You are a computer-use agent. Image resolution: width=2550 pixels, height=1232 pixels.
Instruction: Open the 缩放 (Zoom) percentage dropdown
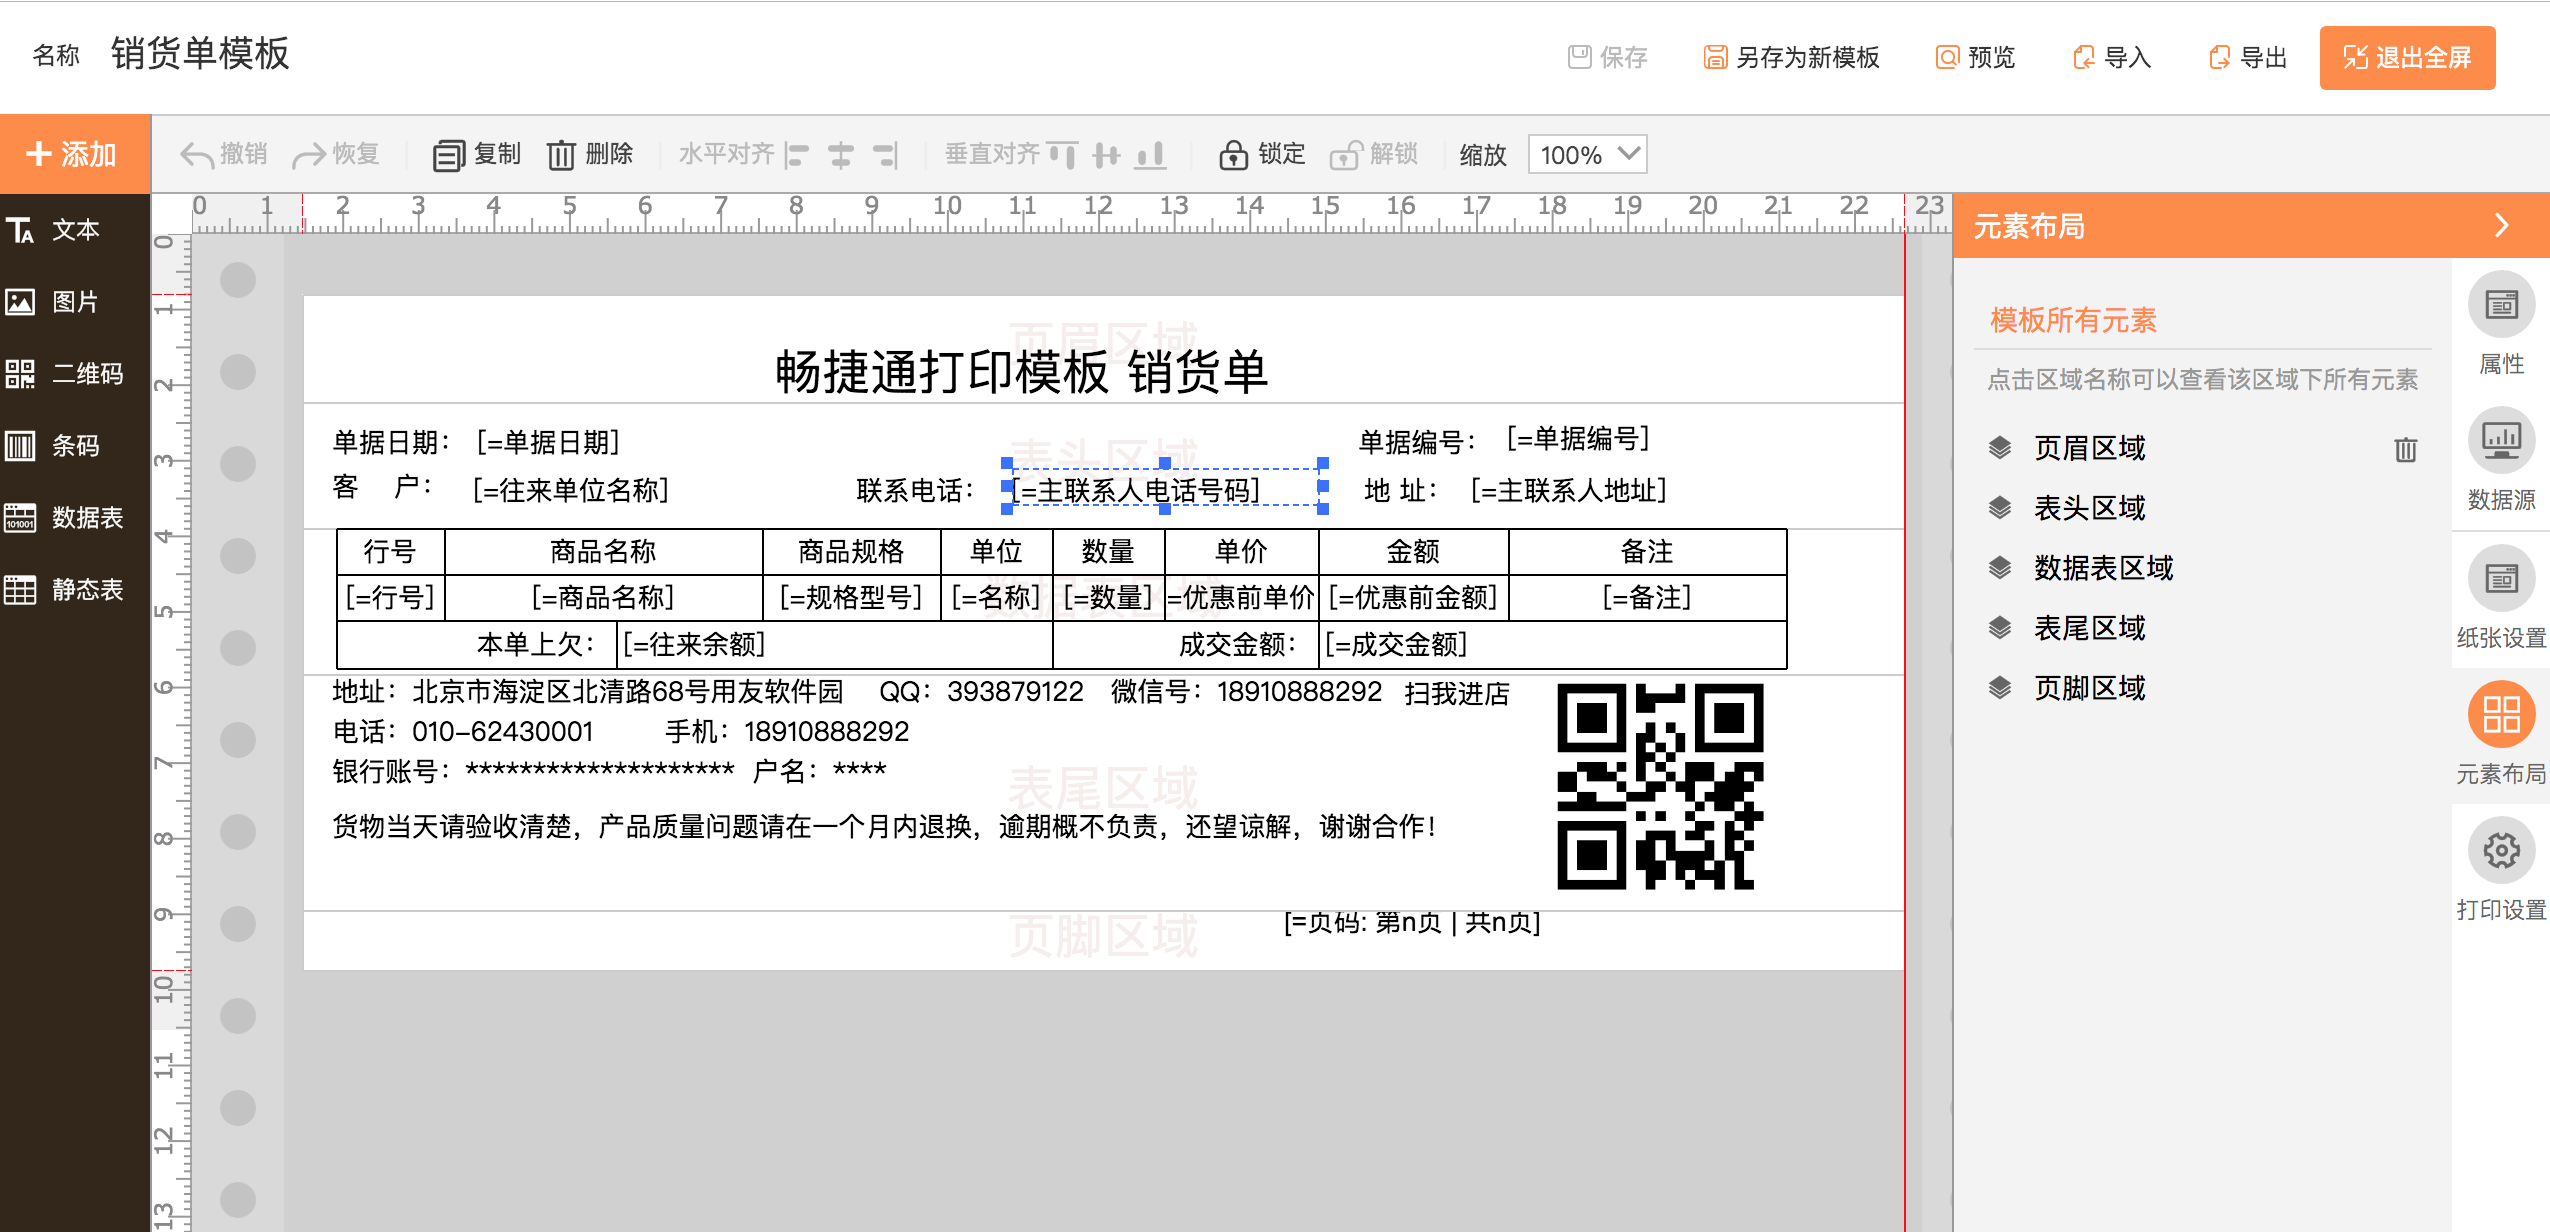coord(1586,153)
